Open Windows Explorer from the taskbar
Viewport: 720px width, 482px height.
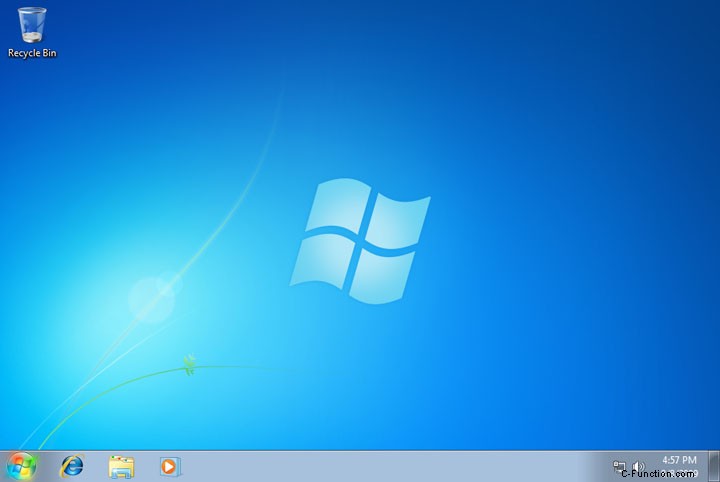coord(121,466)
